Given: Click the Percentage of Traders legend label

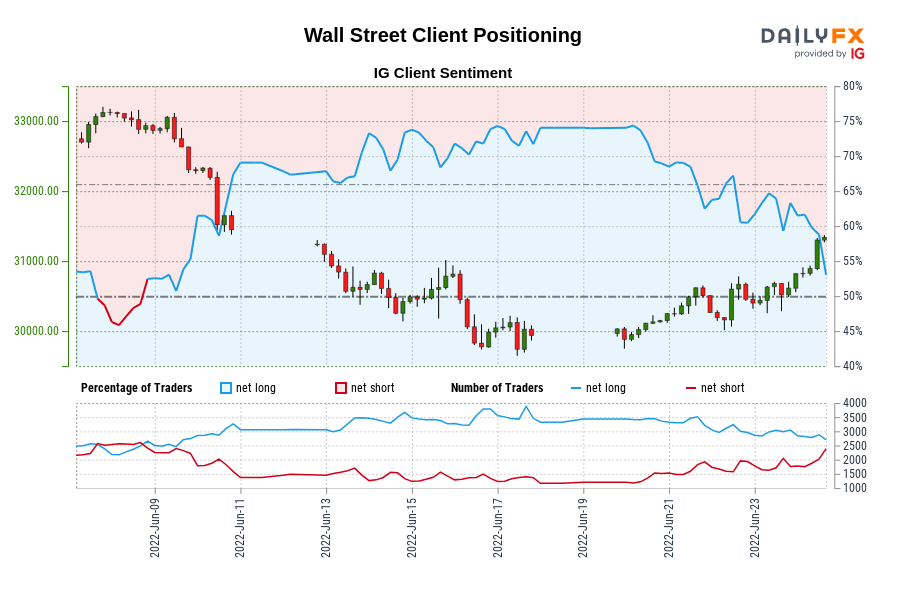Looking at the screenshot, I should click(136, 388).
